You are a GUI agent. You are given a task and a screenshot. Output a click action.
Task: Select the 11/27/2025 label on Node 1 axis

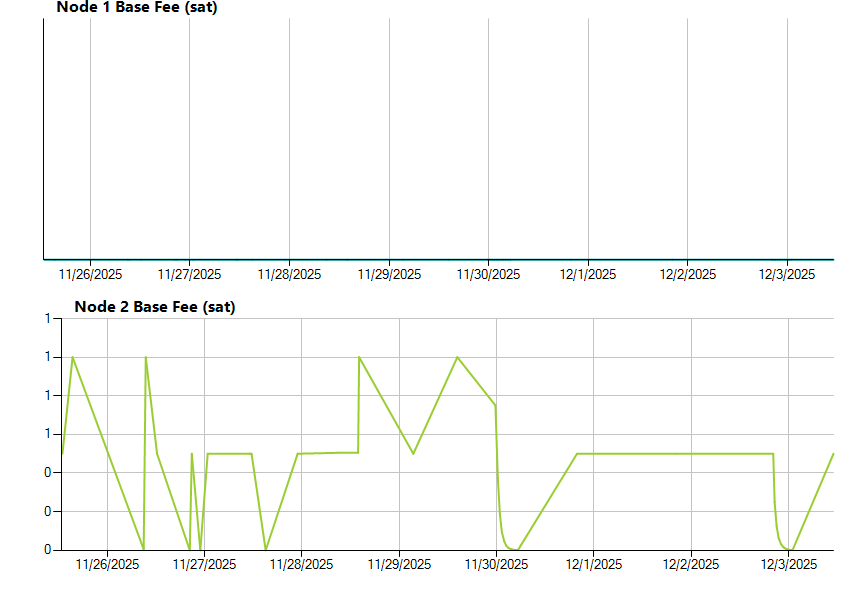190,274
